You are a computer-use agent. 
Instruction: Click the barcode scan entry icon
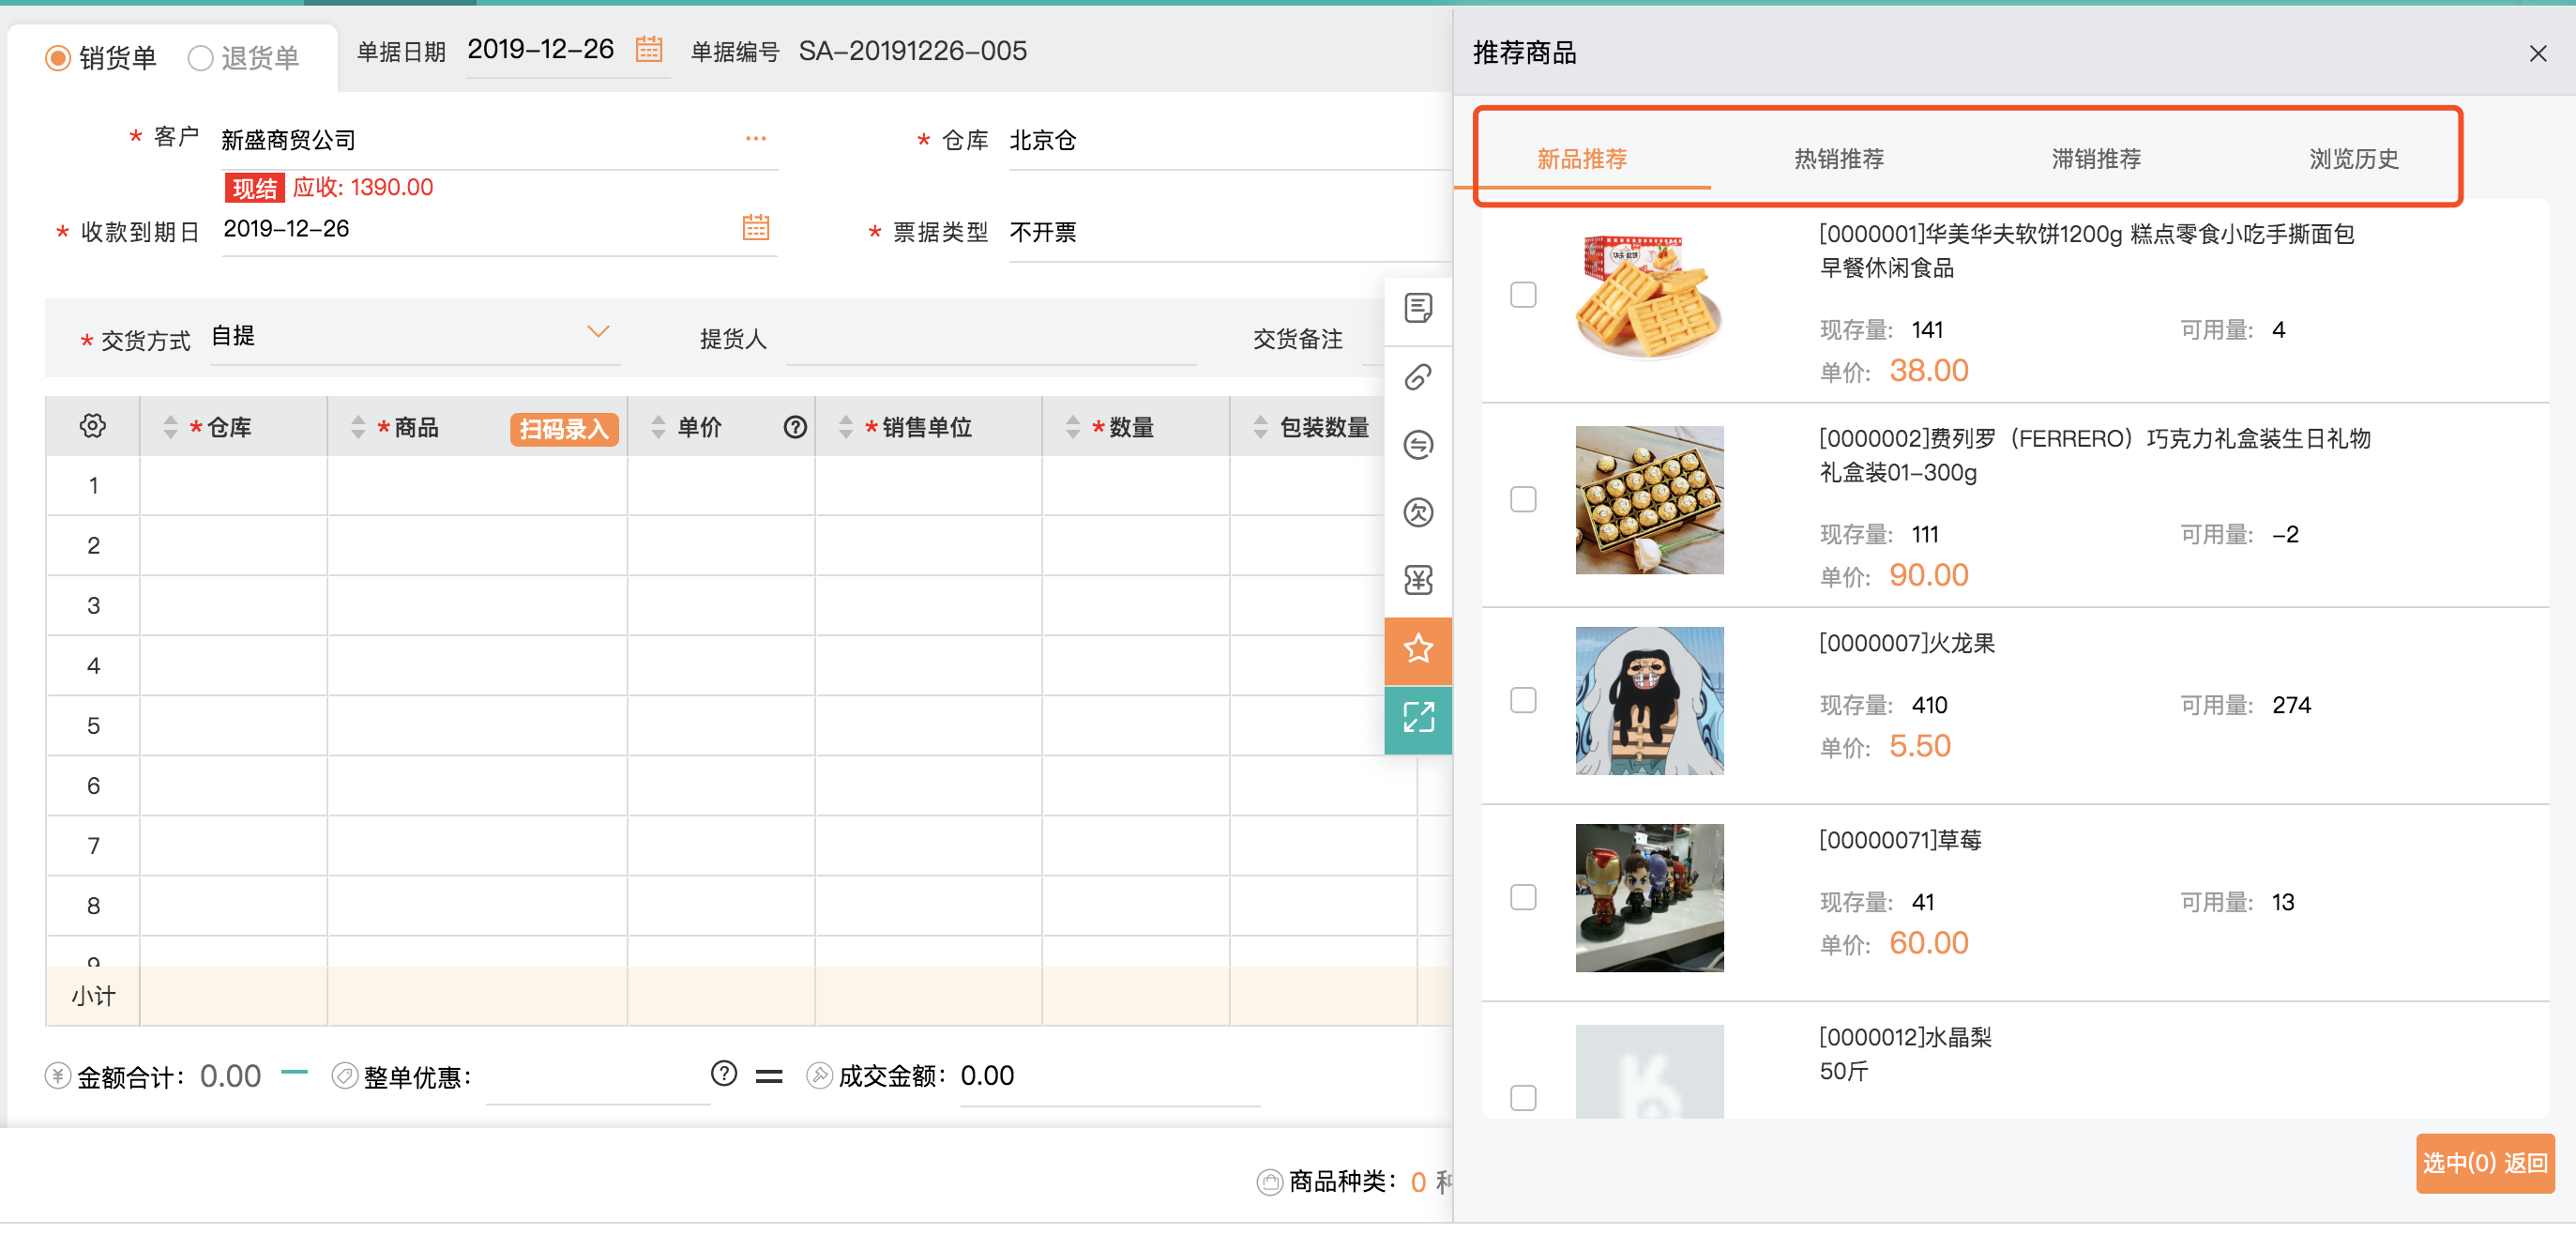point(567,429)
